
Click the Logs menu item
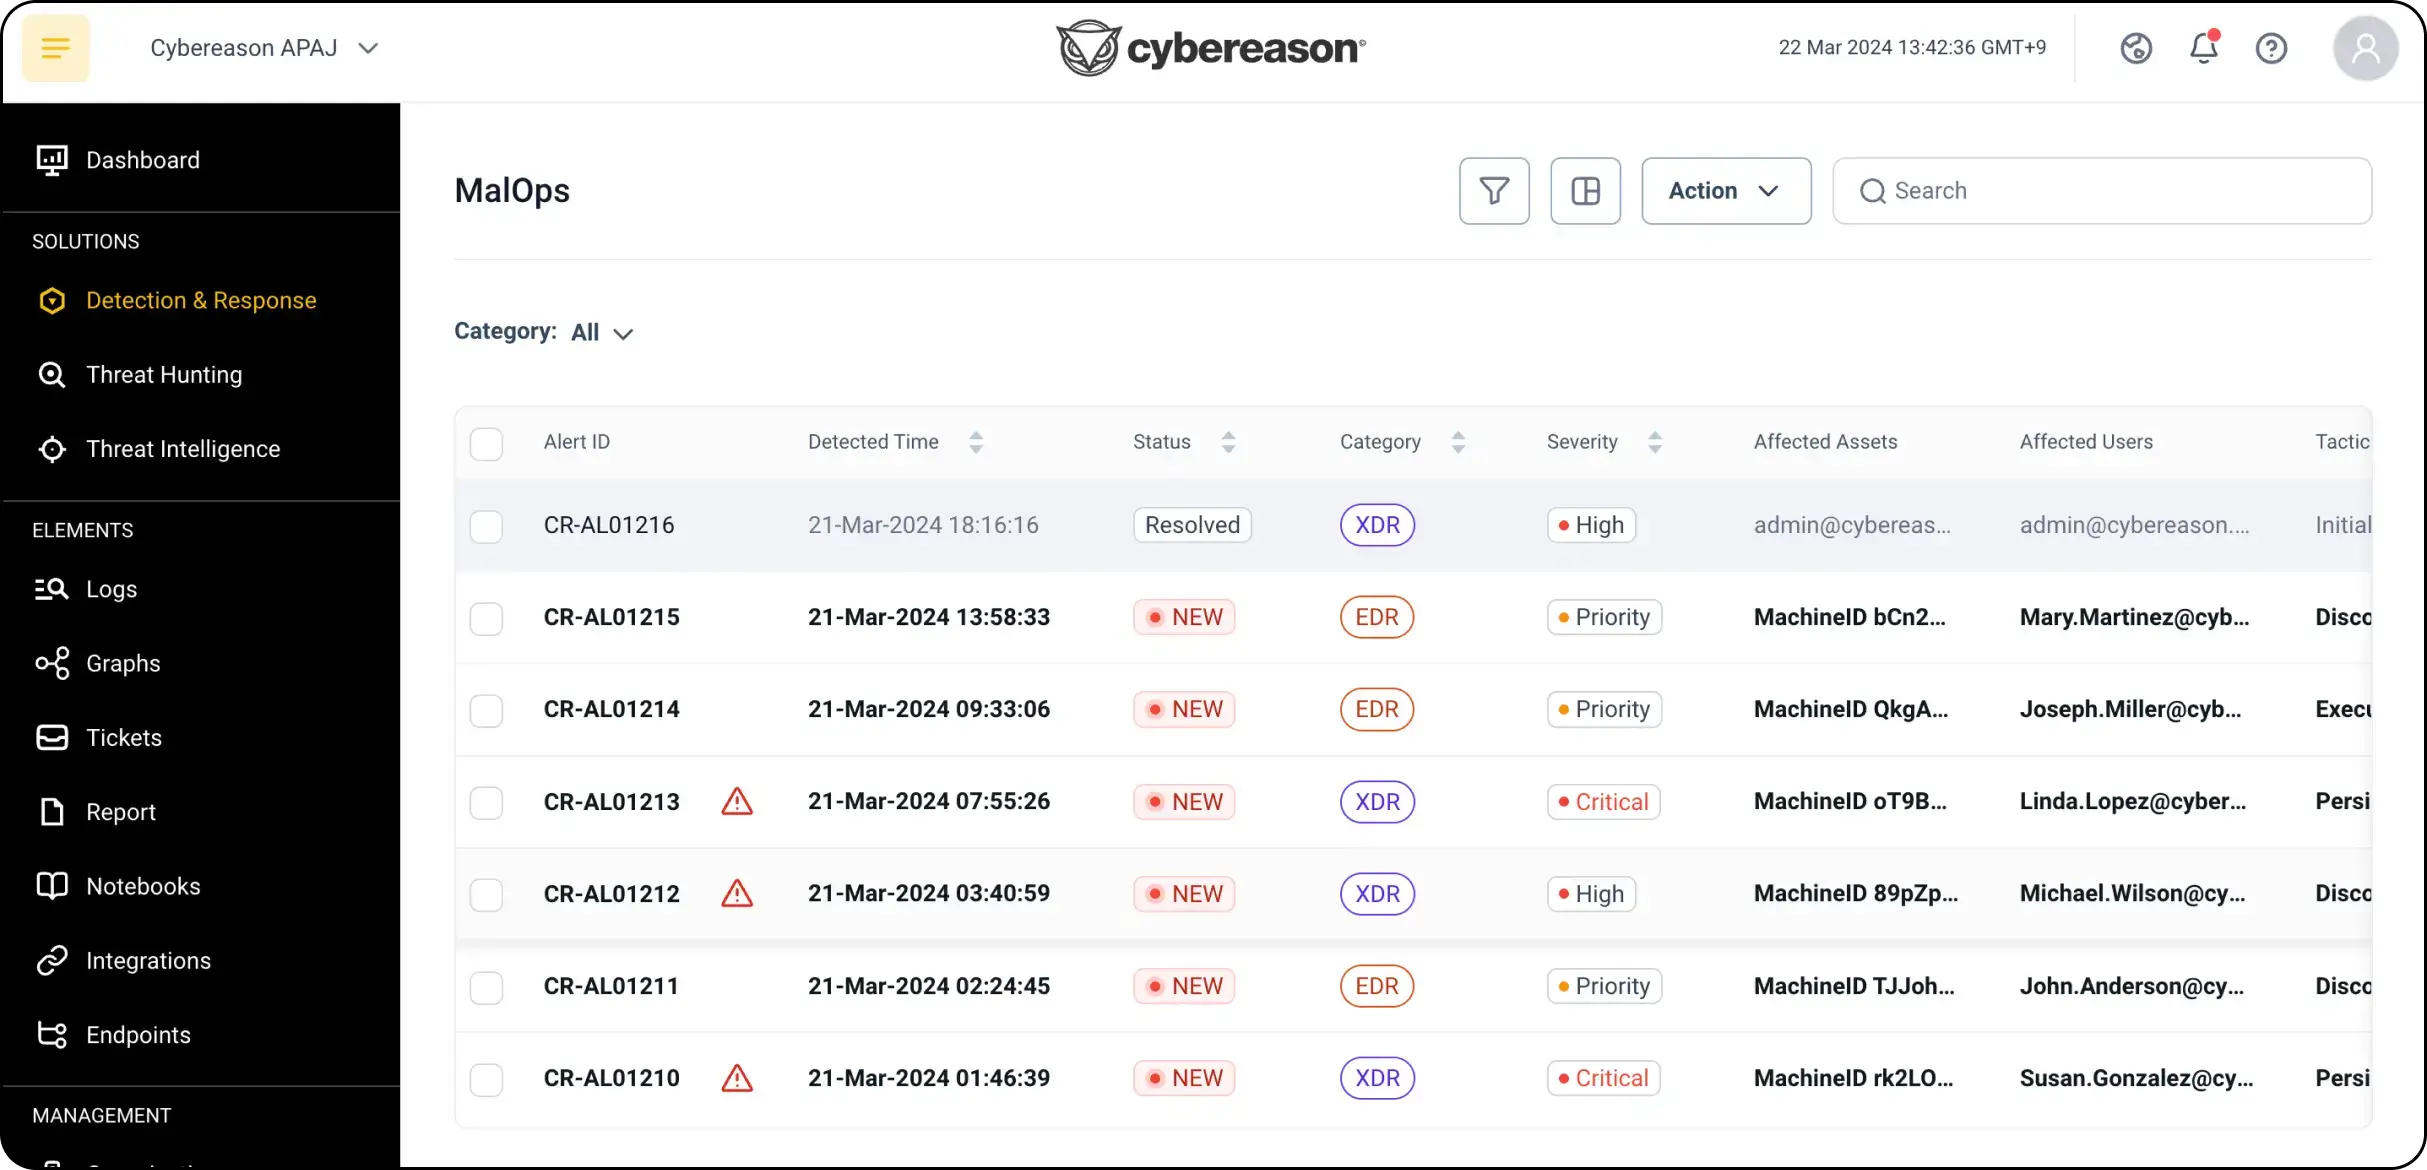point(111,590)
